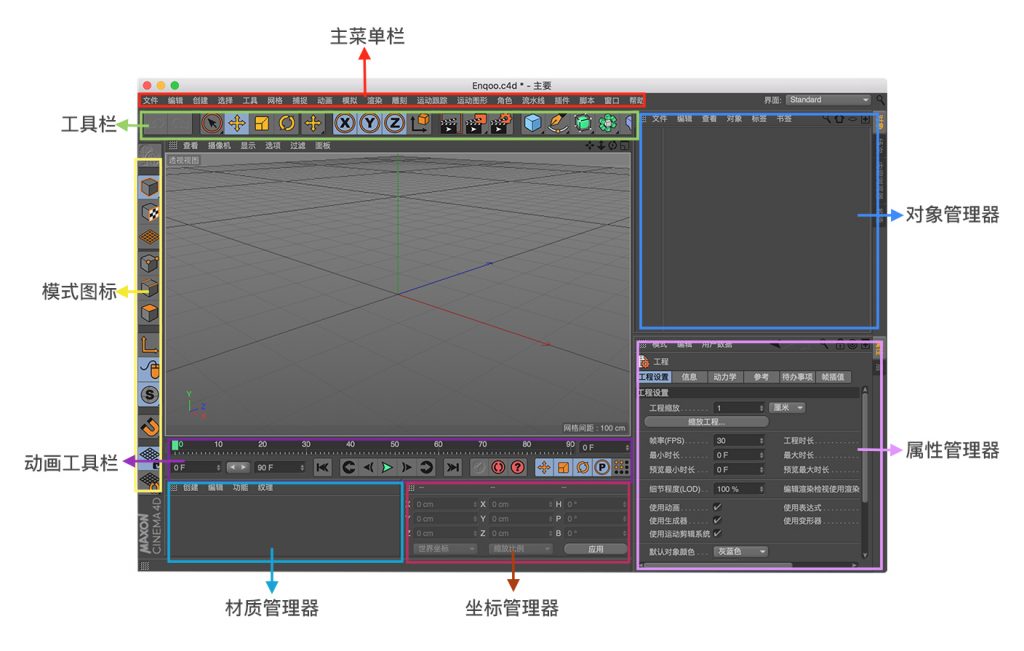The image size is (1024, 651).
Task: Toggle the 使用运动剪辑系统 checkbox
Action: point(719,534)
